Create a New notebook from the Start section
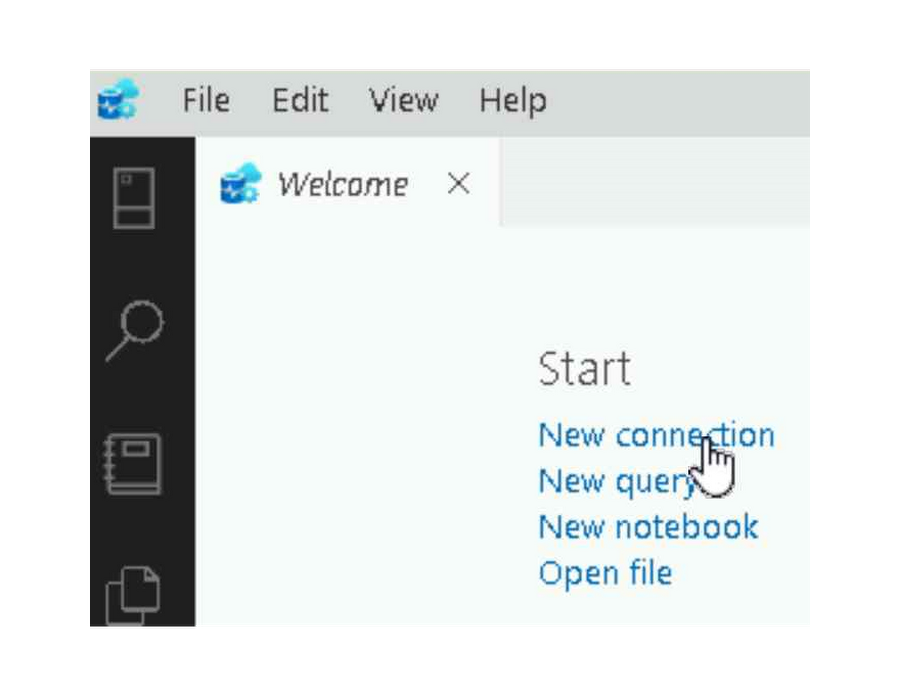 pyautogui.click(x=648, y=527)
